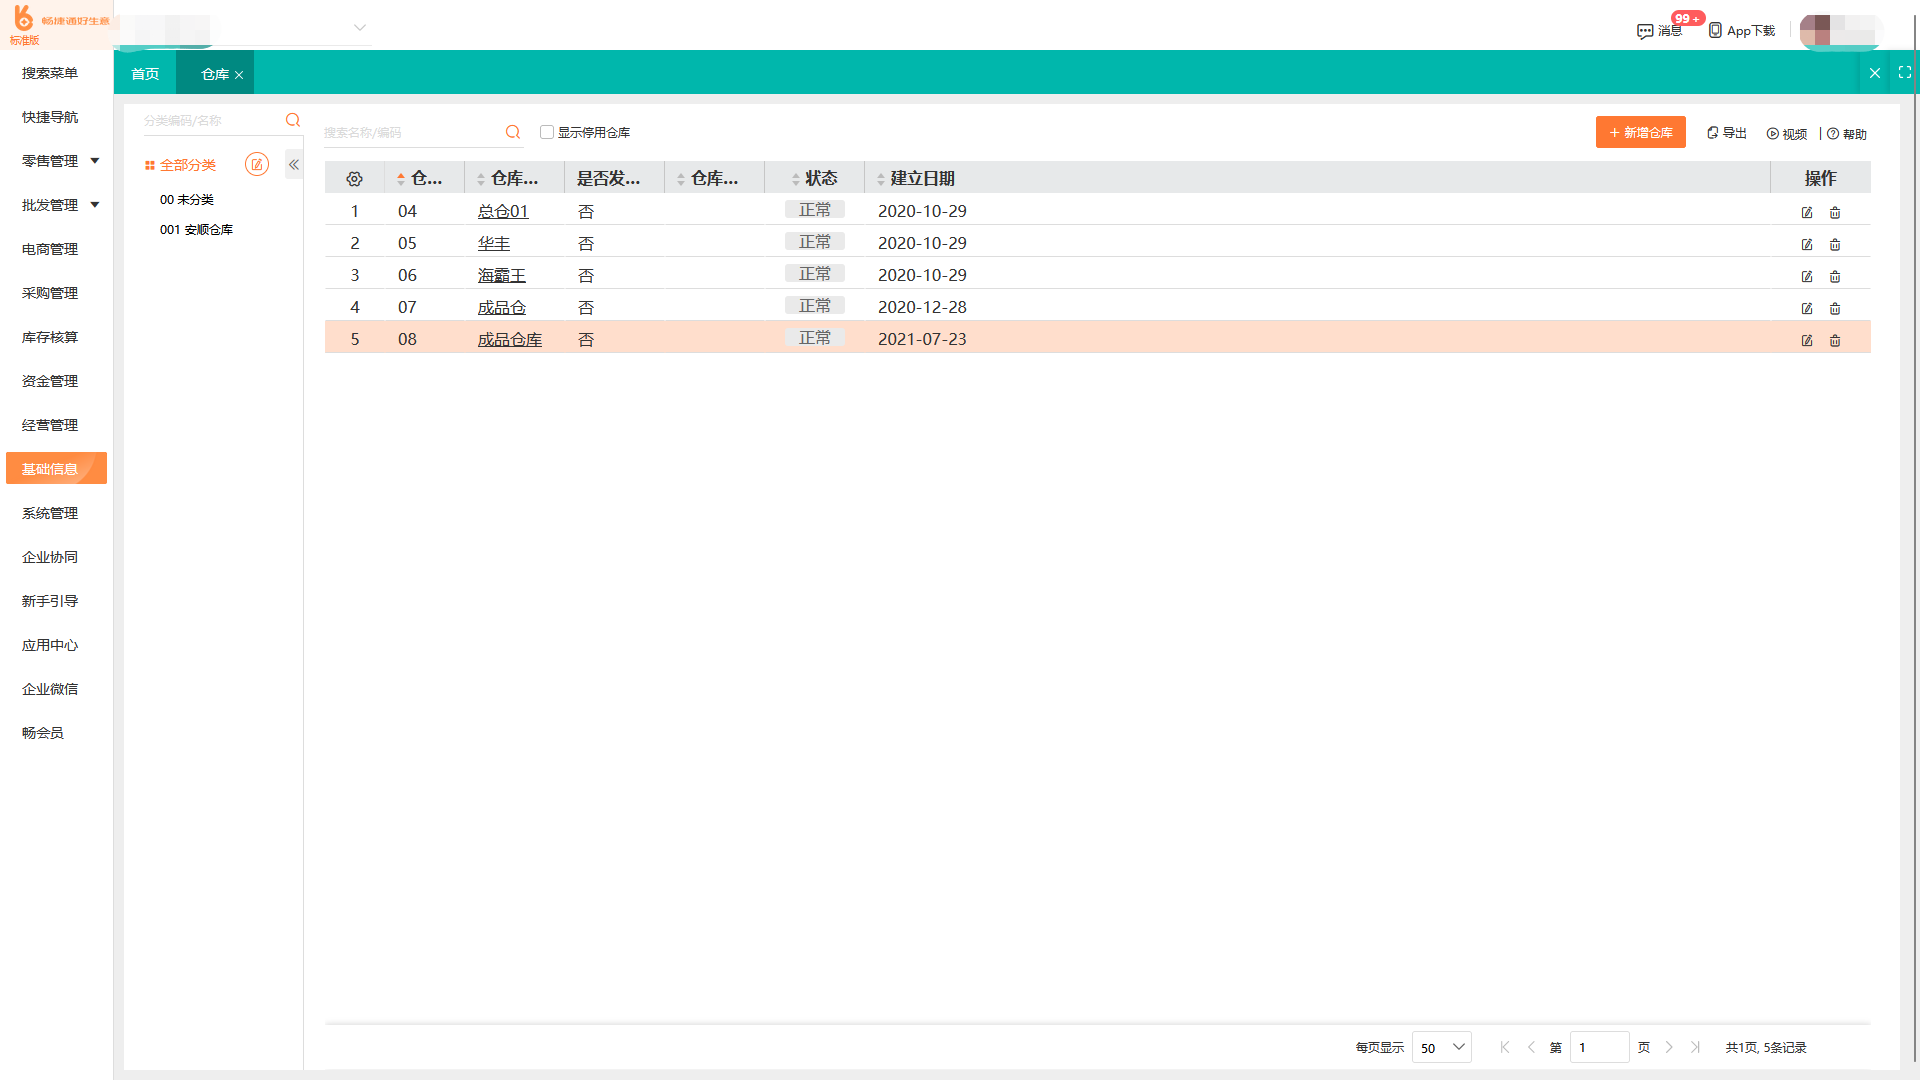
Task: Click the 首页 tab
Action: click(146, 74)
